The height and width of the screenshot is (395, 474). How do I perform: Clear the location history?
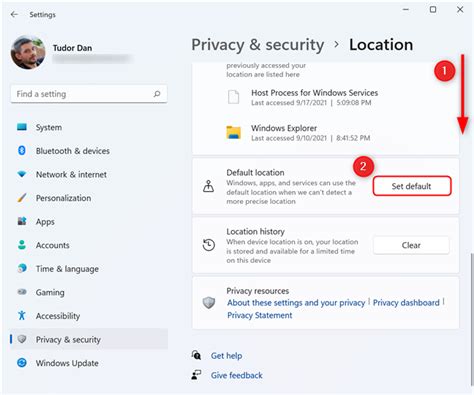click(x=411, y=245)
